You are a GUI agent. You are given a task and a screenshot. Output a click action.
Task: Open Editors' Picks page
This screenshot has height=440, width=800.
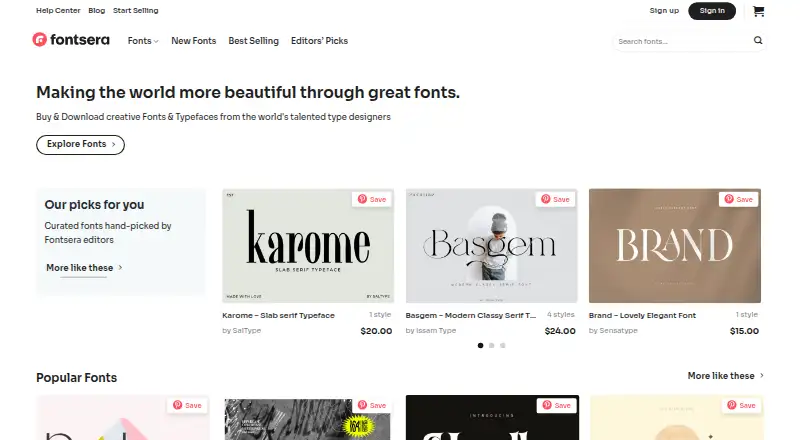point(319,41)
